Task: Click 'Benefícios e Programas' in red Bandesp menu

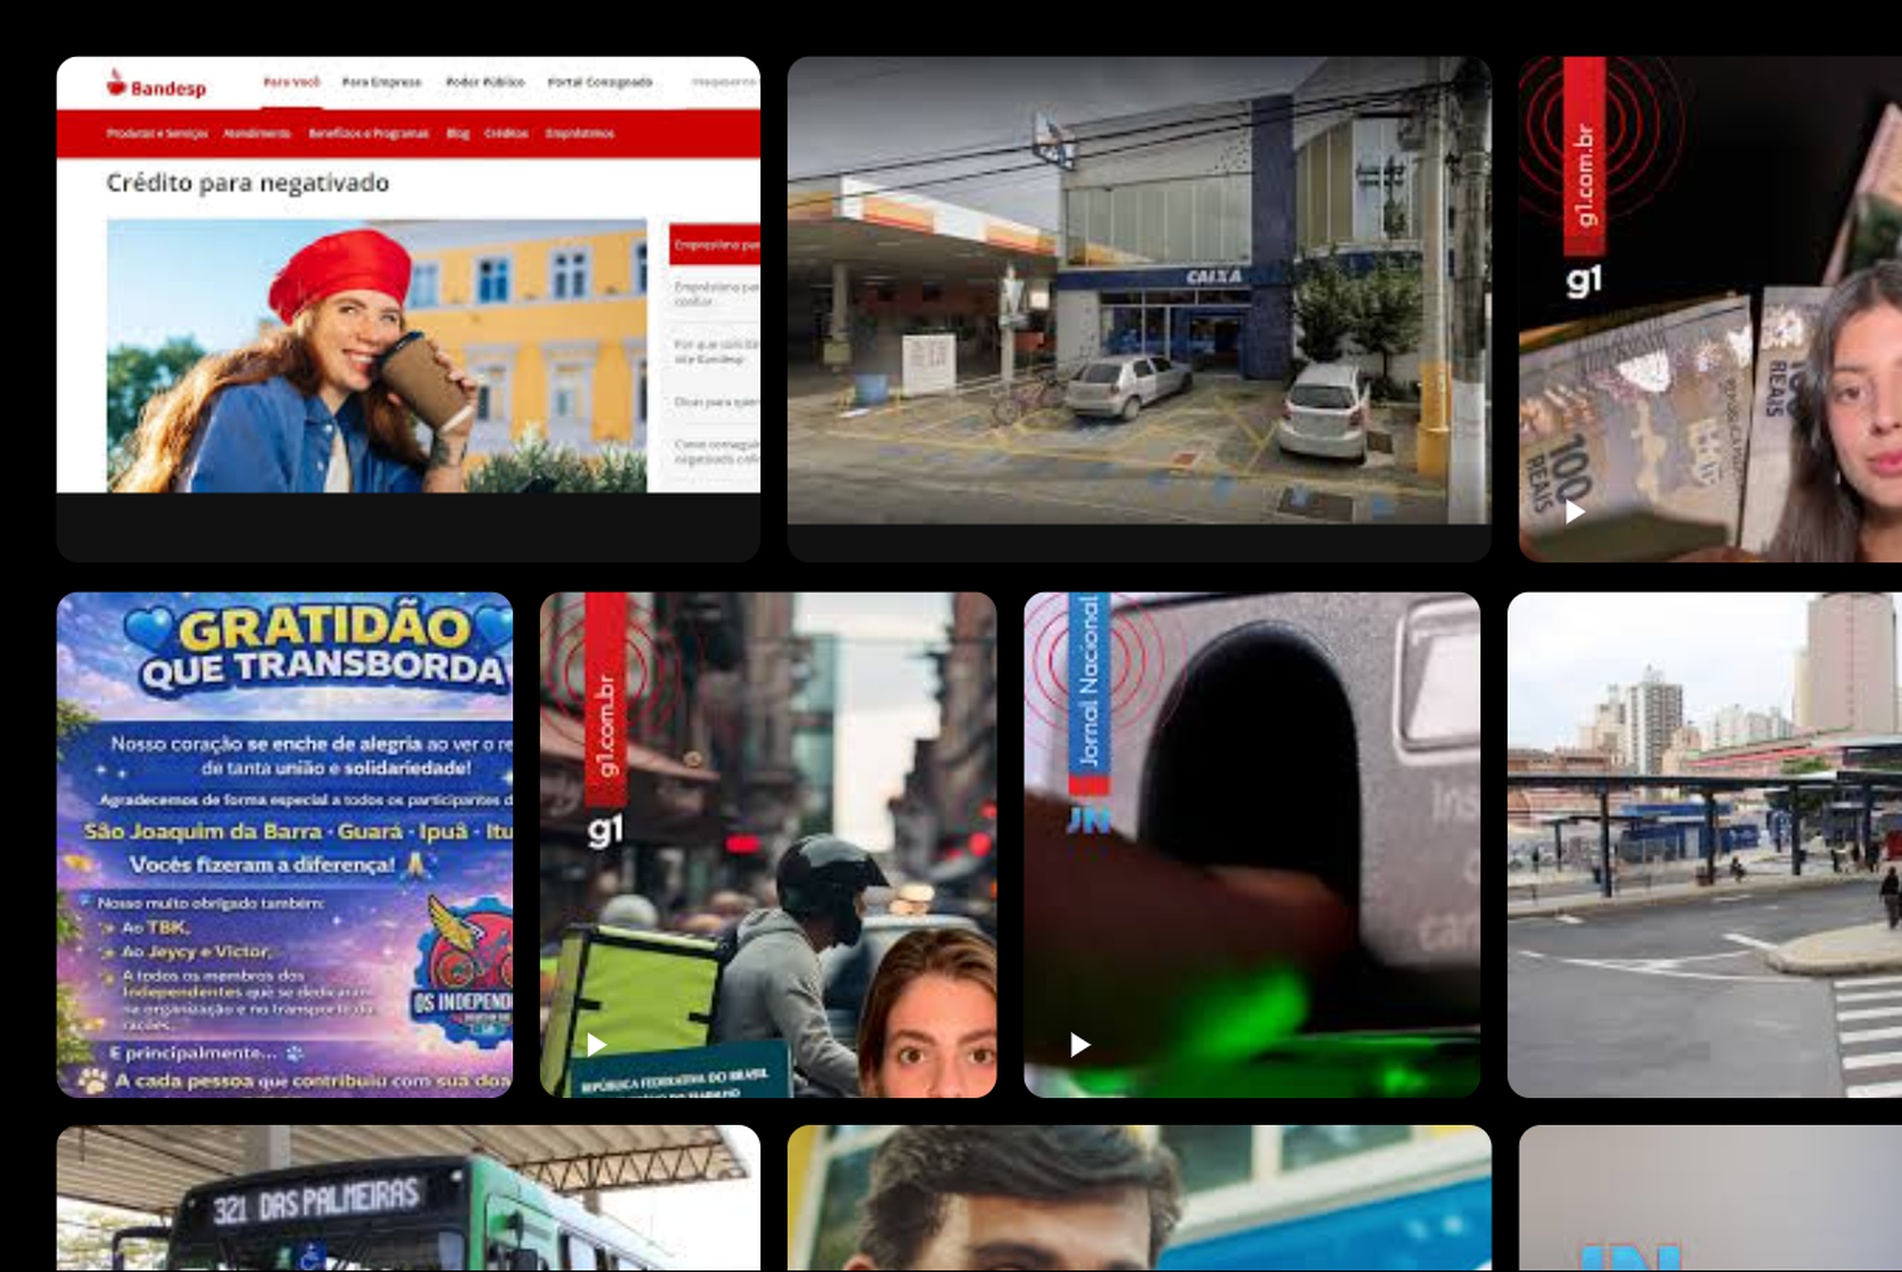Action: tap(368, 133)
